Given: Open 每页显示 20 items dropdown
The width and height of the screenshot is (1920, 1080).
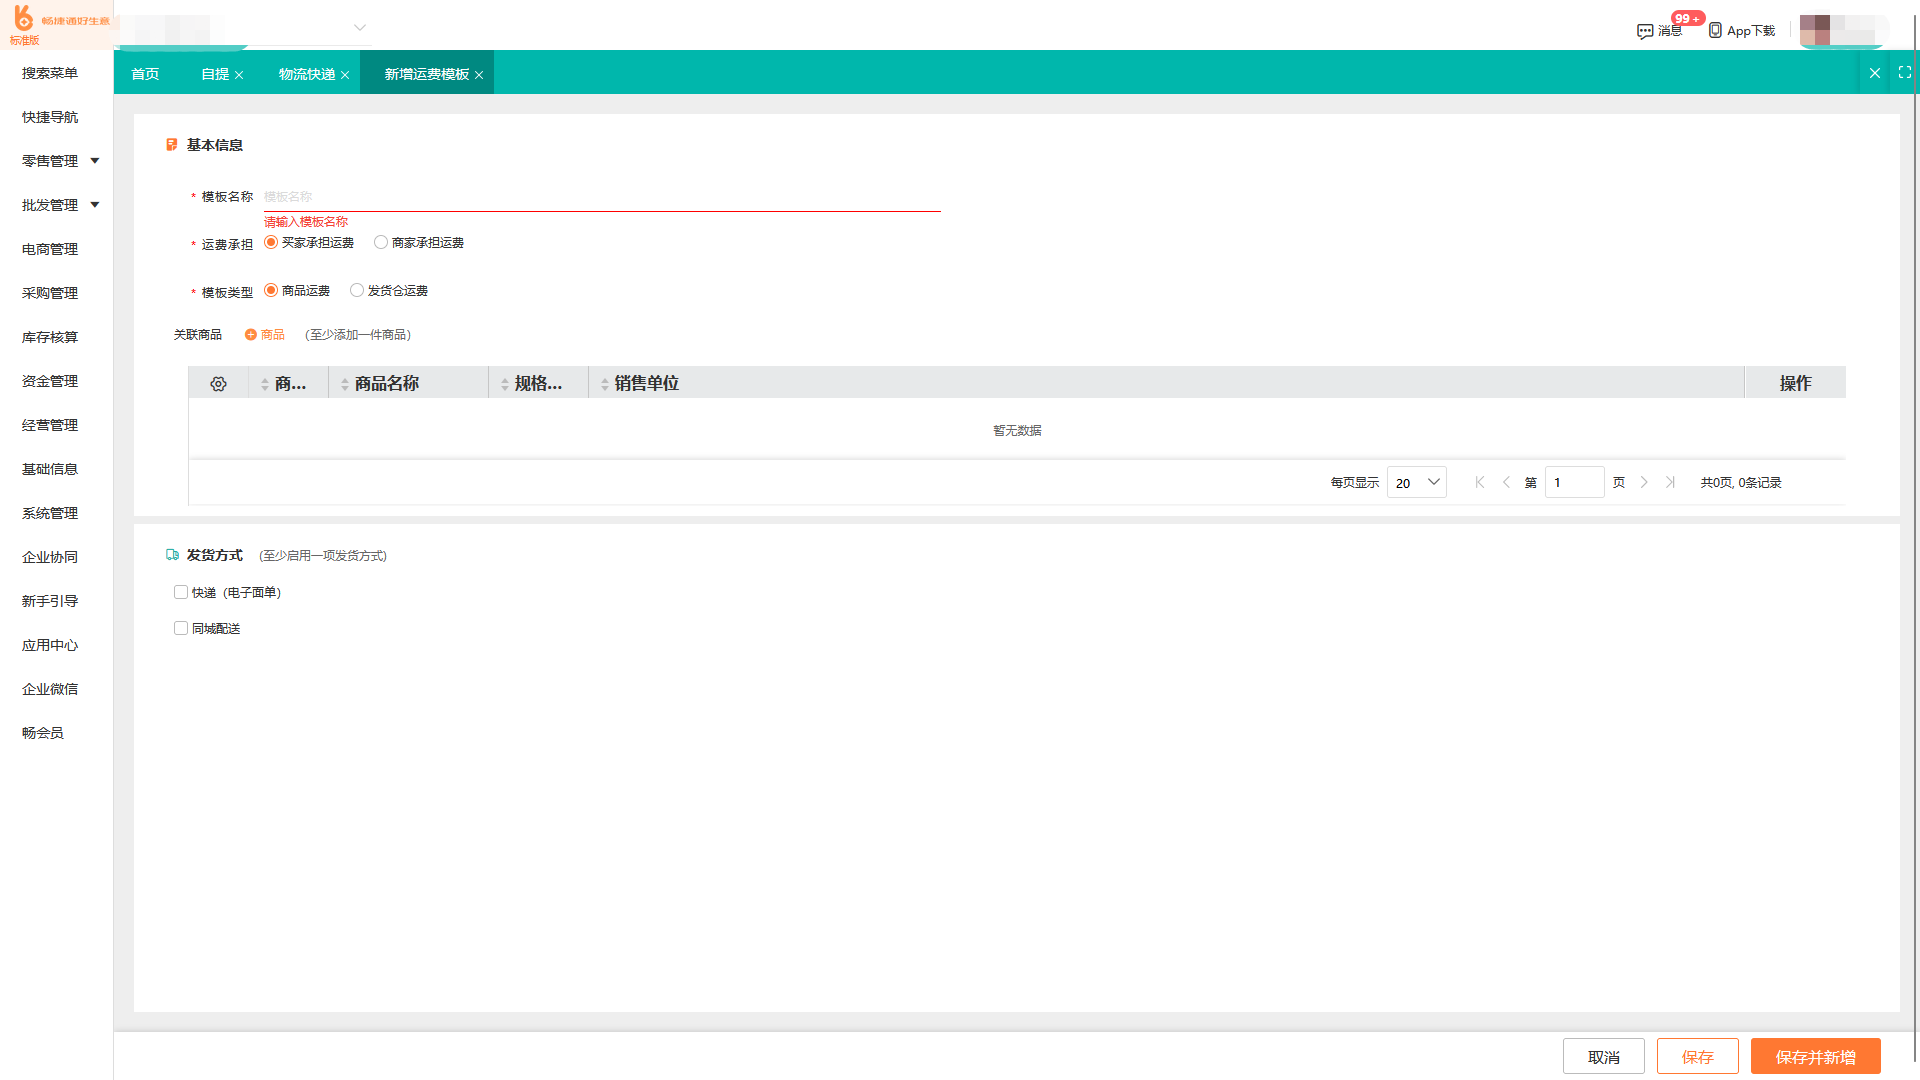Looking at the screenshot, I should click(1418, 481).
